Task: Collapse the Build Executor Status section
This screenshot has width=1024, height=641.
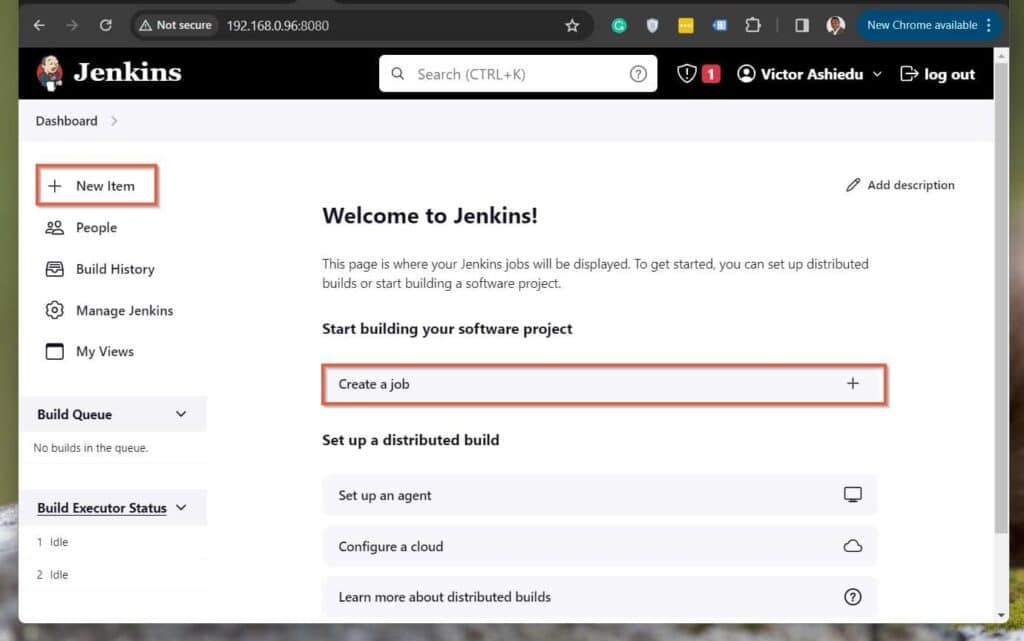Action: coord(181,507)
